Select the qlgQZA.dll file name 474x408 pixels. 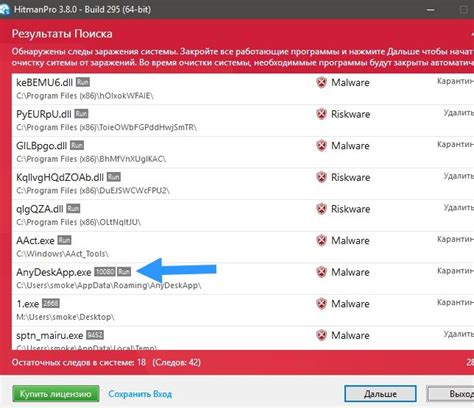(x=40, y=209)
